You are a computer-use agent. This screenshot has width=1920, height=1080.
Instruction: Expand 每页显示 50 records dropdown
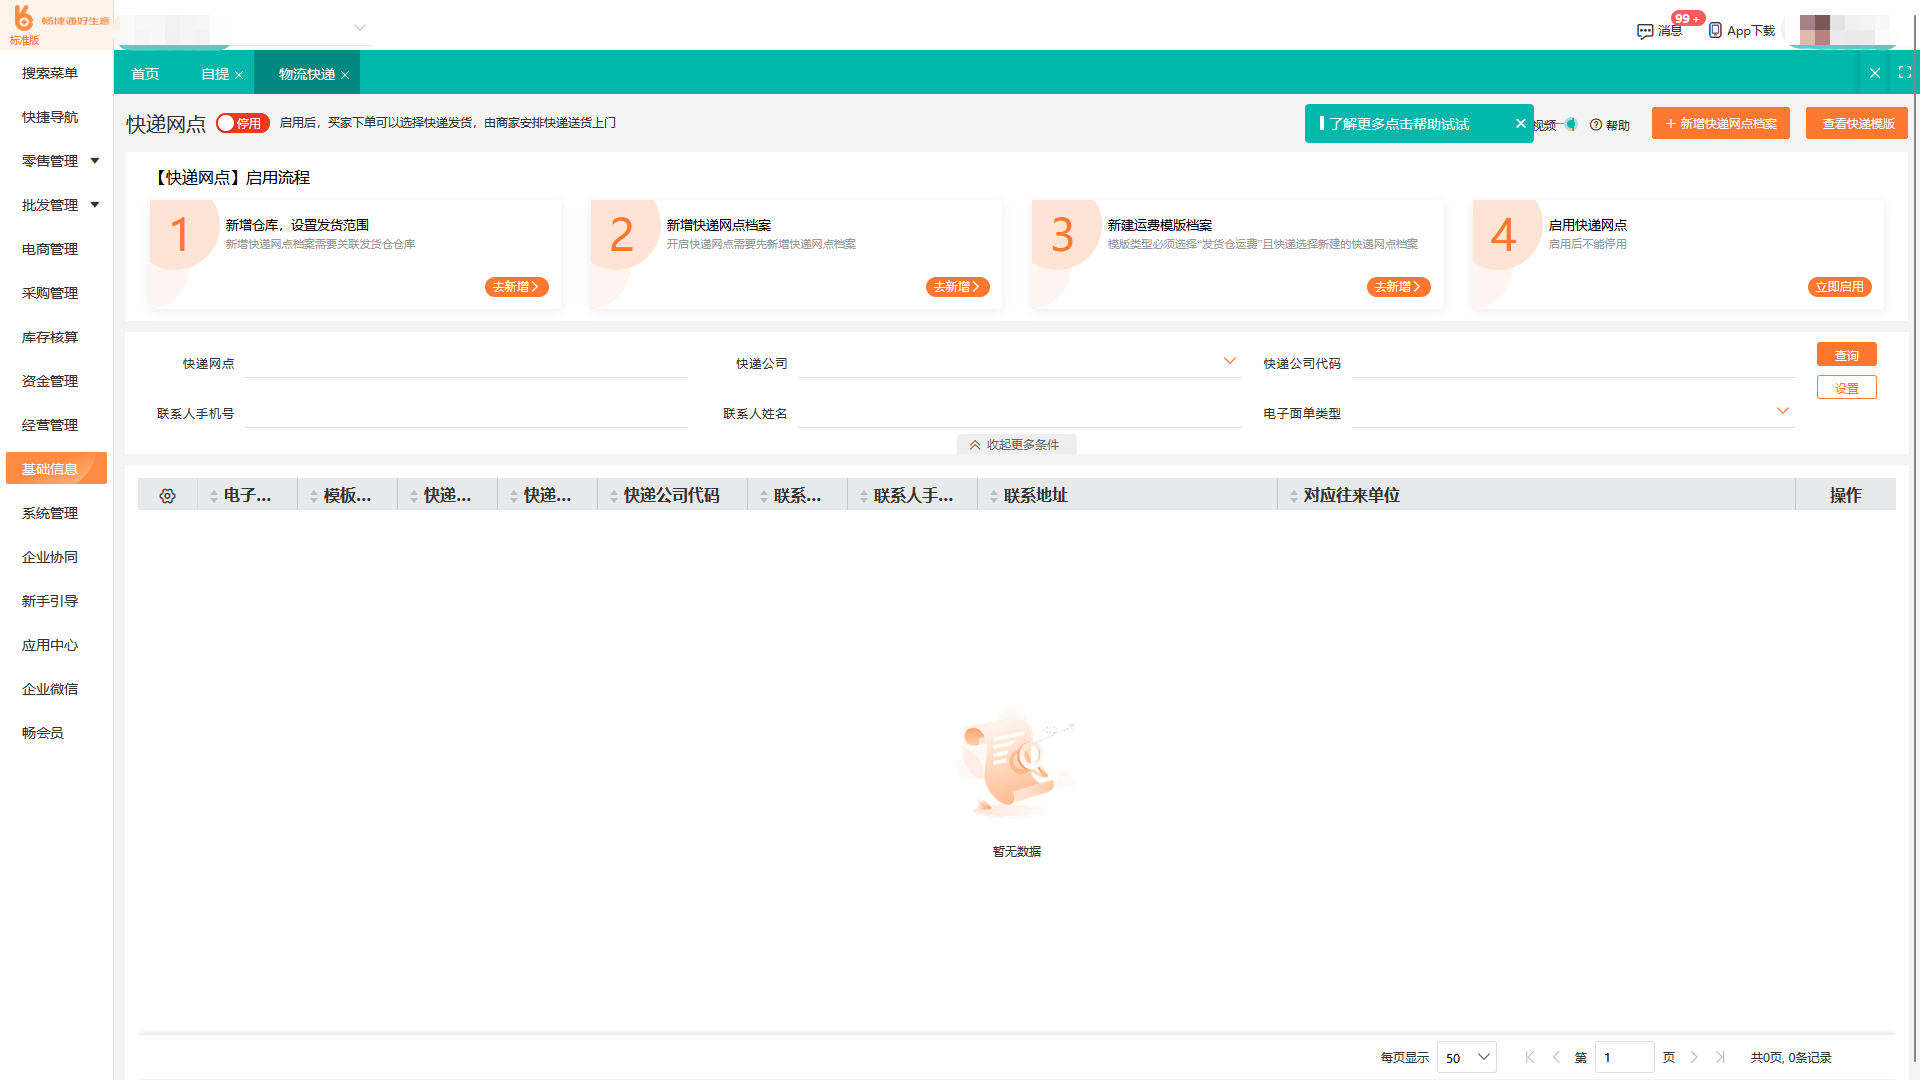(1466, 1055)
